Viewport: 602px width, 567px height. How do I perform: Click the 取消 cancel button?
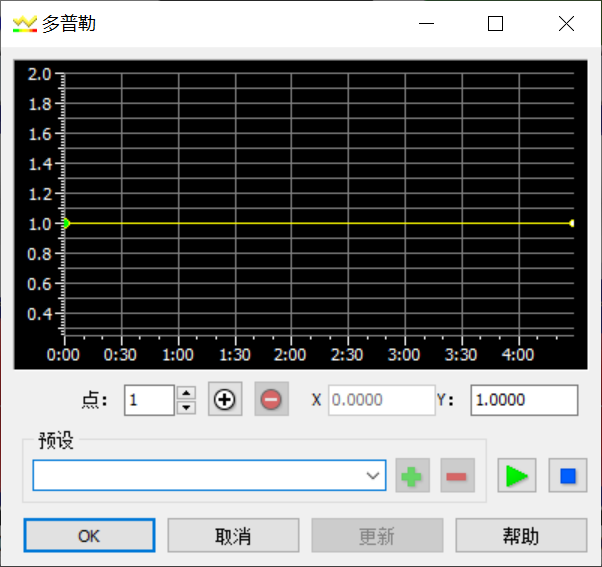click(x=233, y=536)
